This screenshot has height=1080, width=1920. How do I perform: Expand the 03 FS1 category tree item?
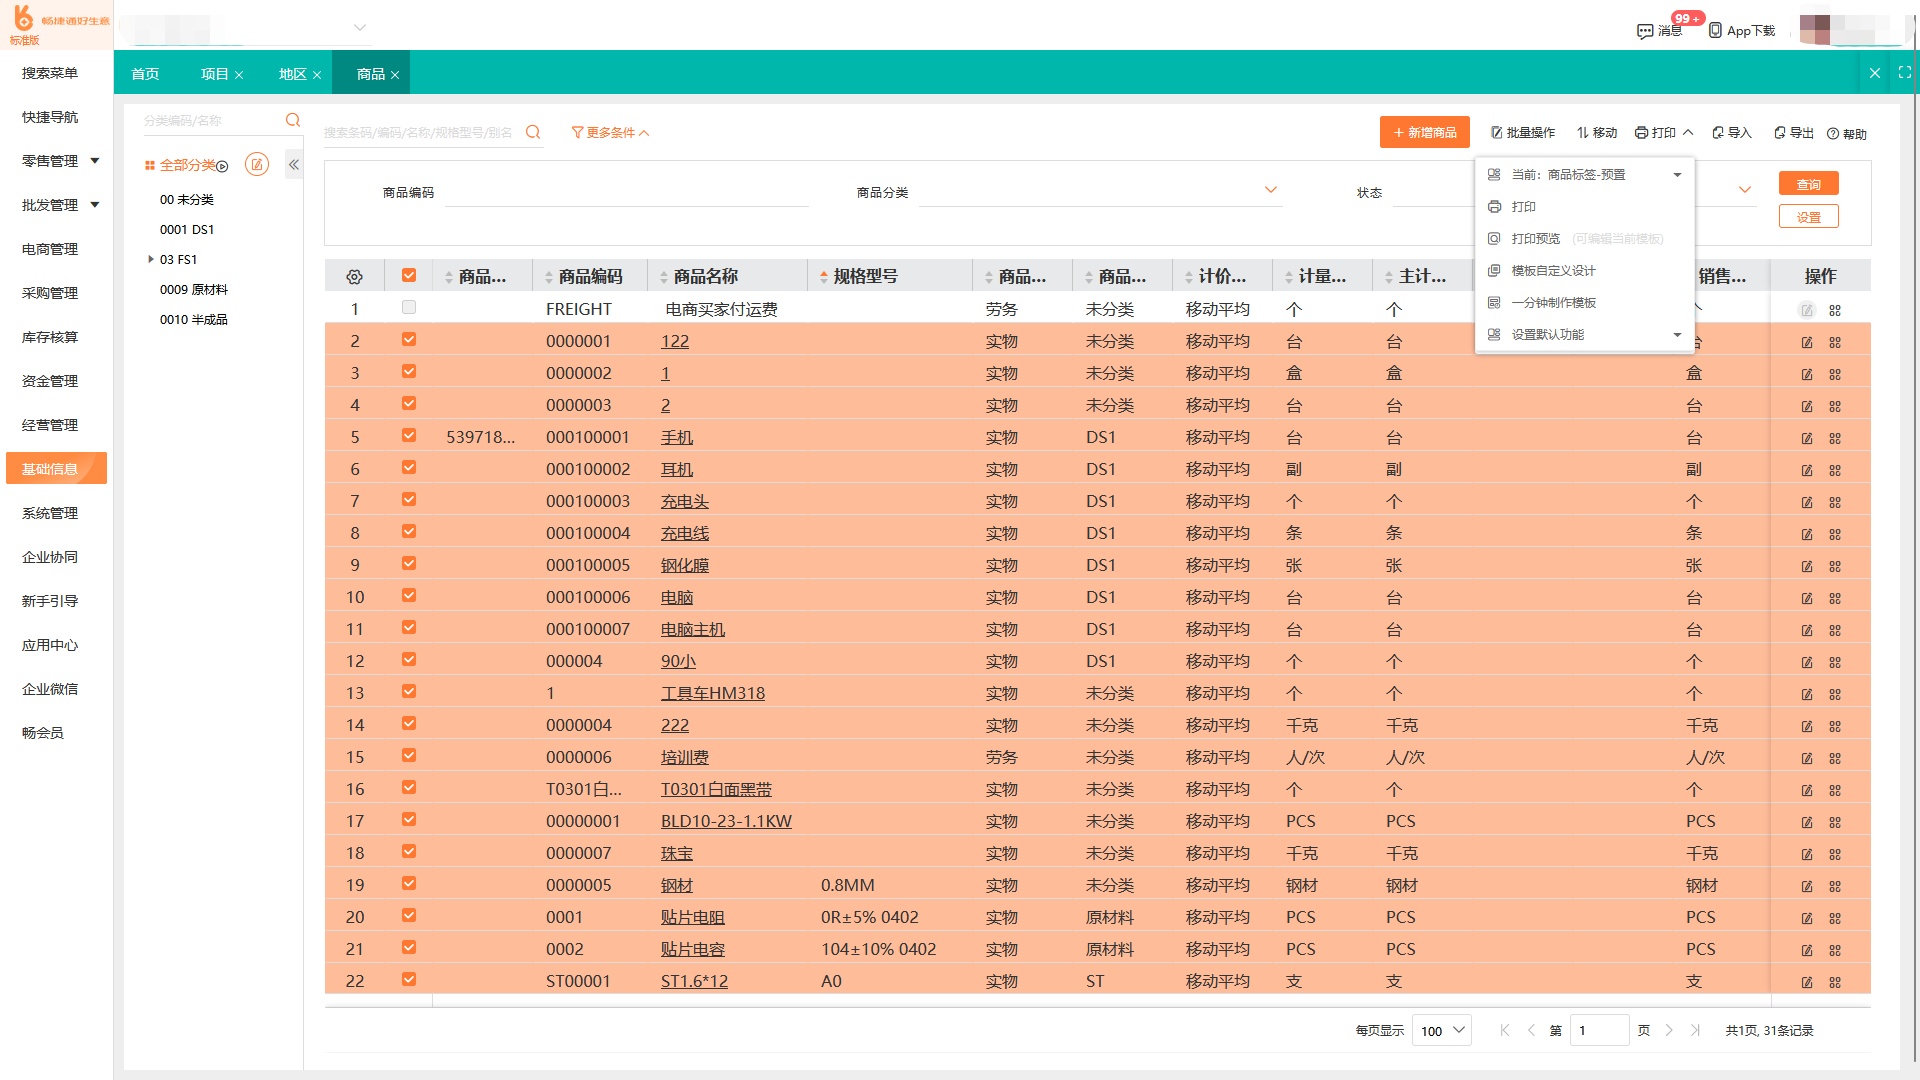tap(149, 258)
